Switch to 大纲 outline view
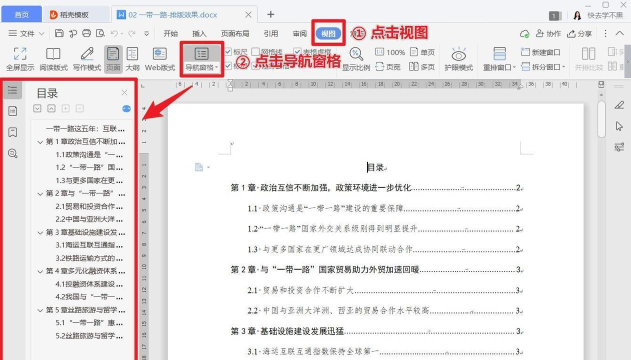This screenshot has width=631, height=360. (132, 59)
